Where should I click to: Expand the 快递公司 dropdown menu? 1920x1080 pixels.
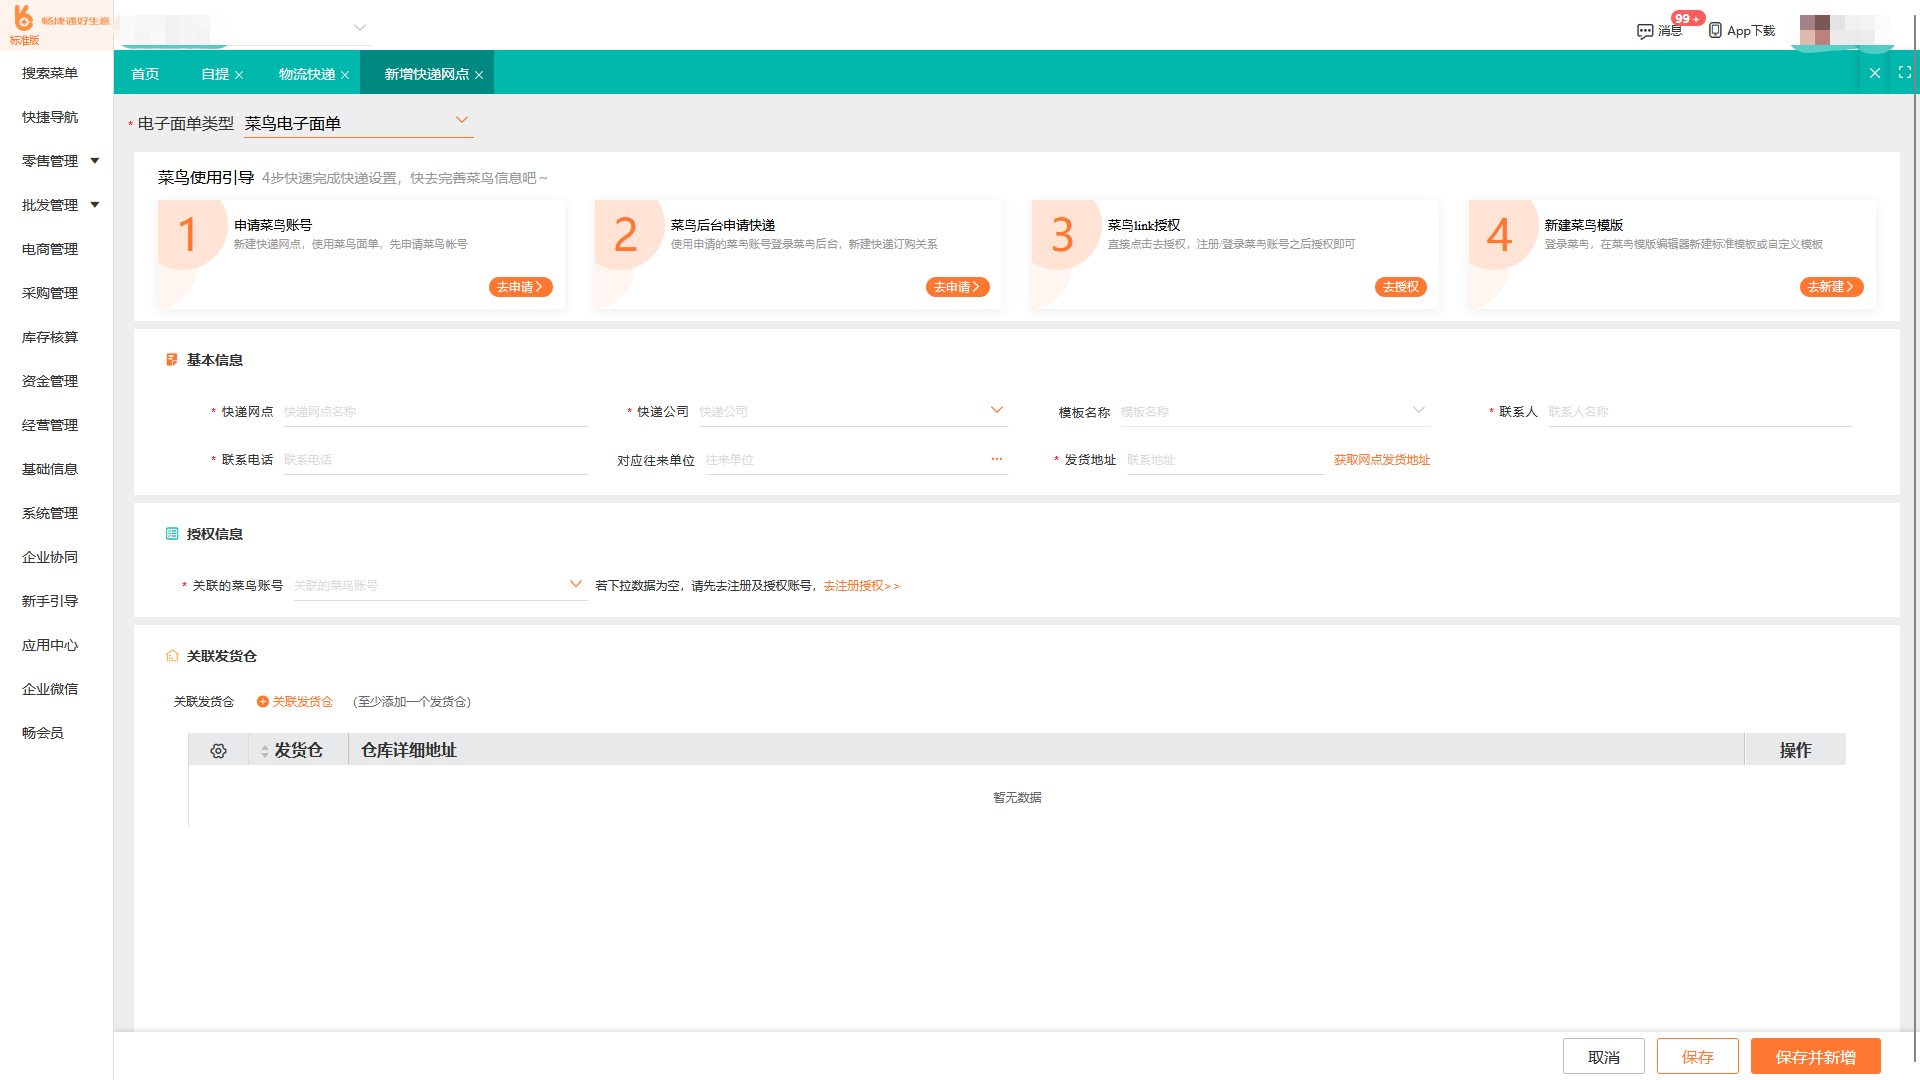[997, 411]
